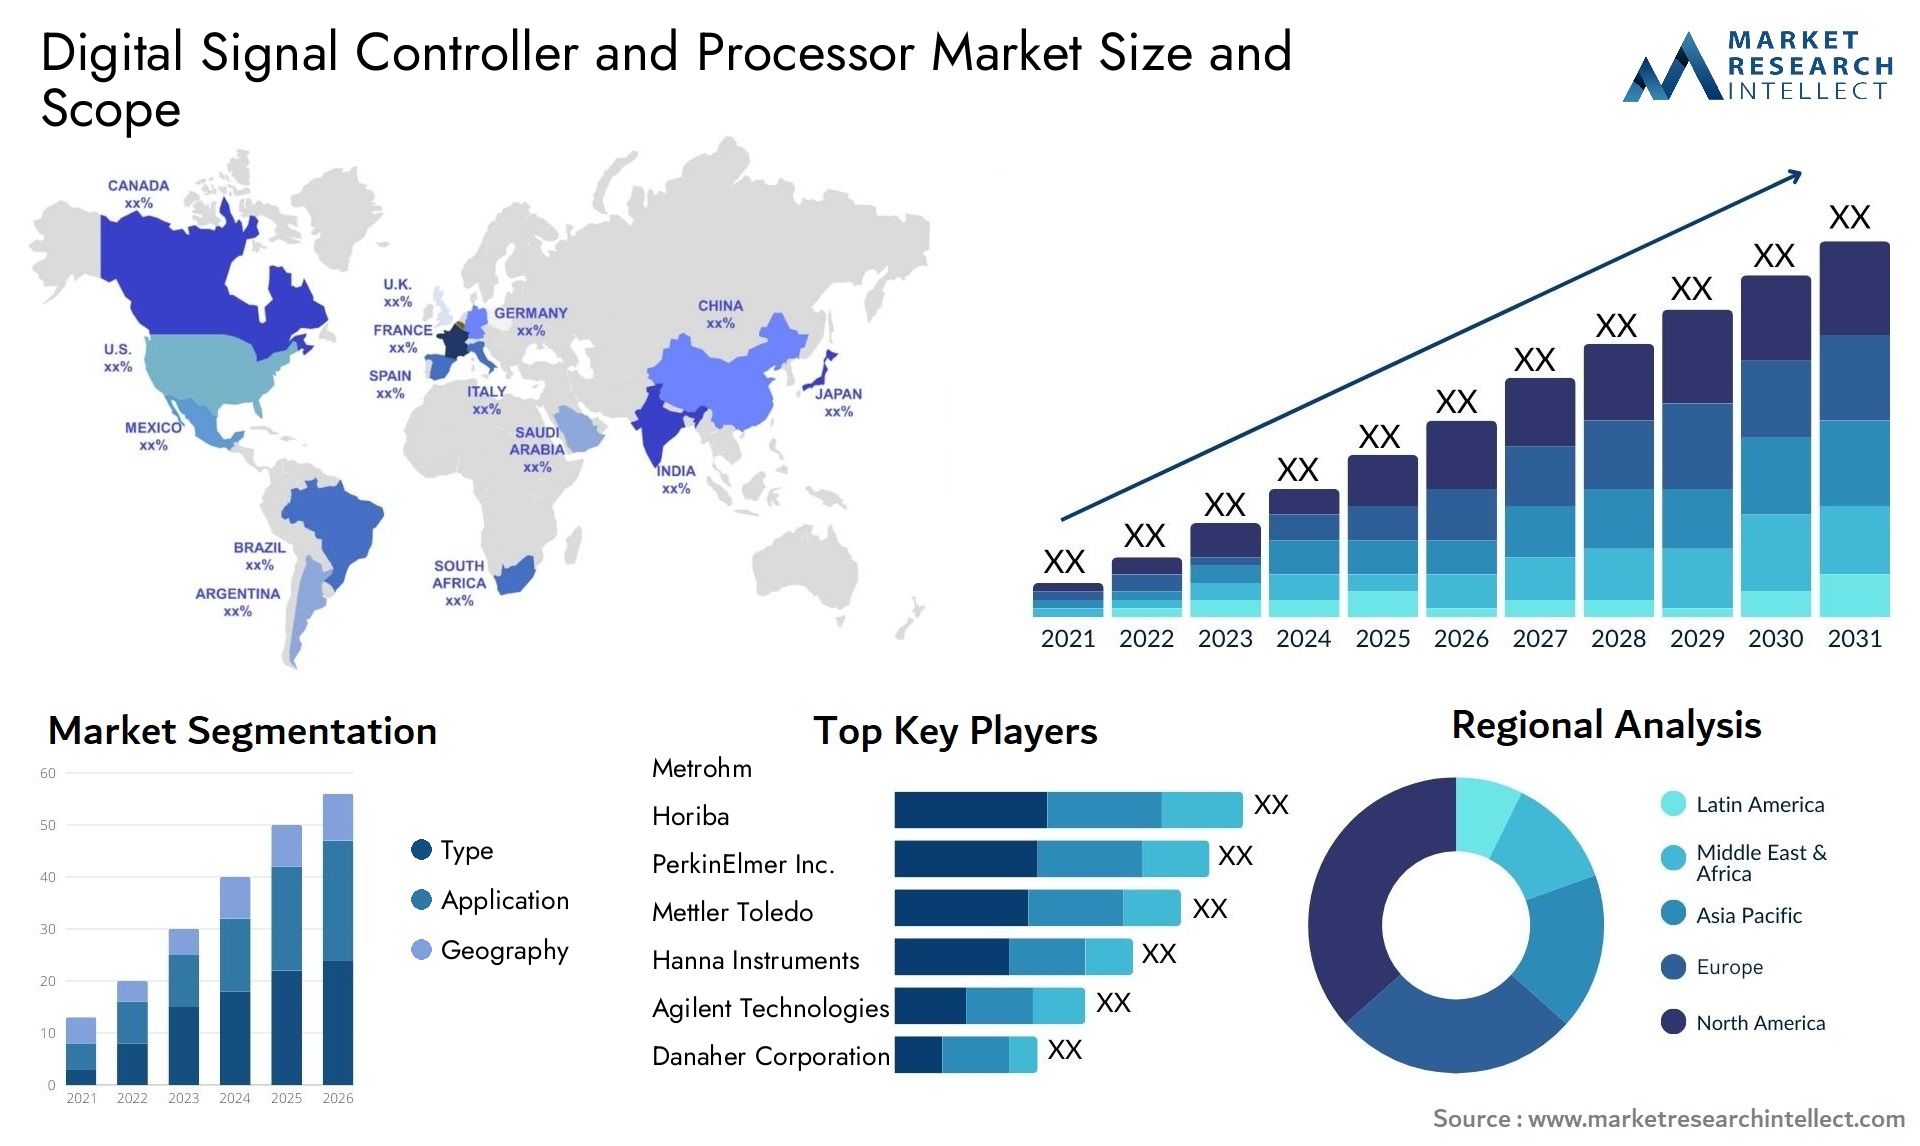Expand the 2031 market forecast bar

click(1874, 423)
